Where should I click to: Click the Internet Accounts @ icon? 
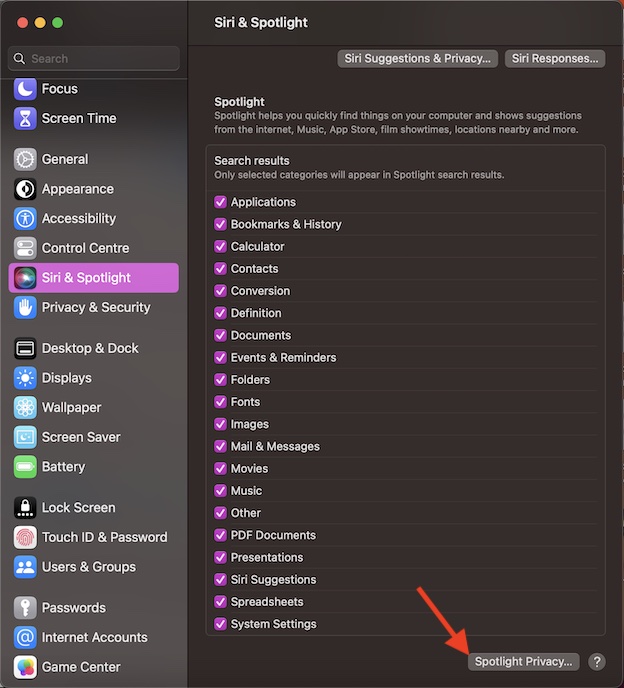click(x=25, y=638)
